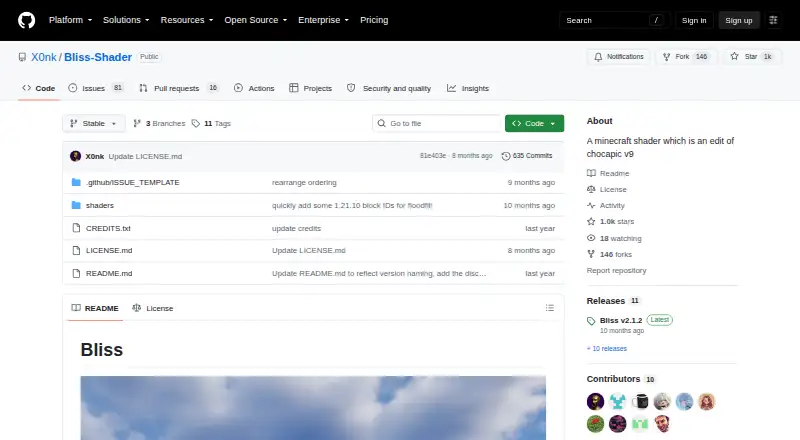
Task: Click the last contributor avatar in second row
Action: pyautogui.click(x=662, y=424)
